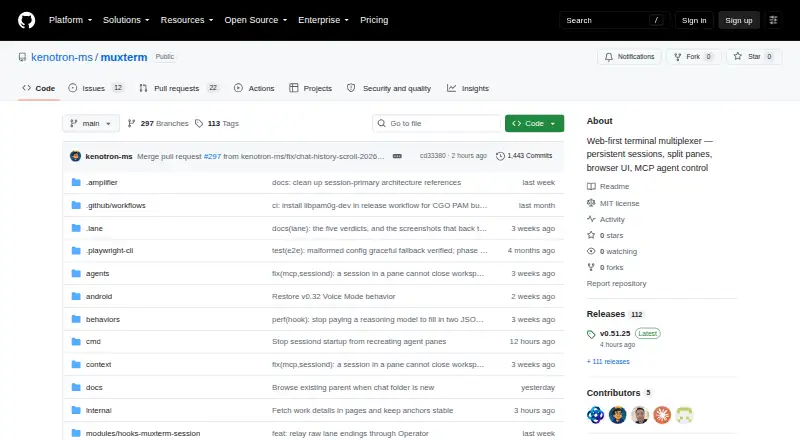Image resolution: width=800 pixels, height=440 pixels.
Task: Click the GitHub logo icon
Action: 27,20
